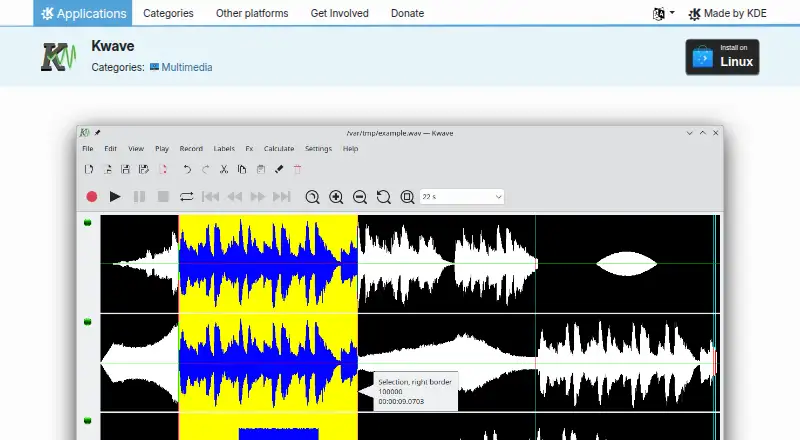The height and width of the screenshot is (440, 800).
Task: Click the Kwave application logo
Action: click(x=58, y=57)
